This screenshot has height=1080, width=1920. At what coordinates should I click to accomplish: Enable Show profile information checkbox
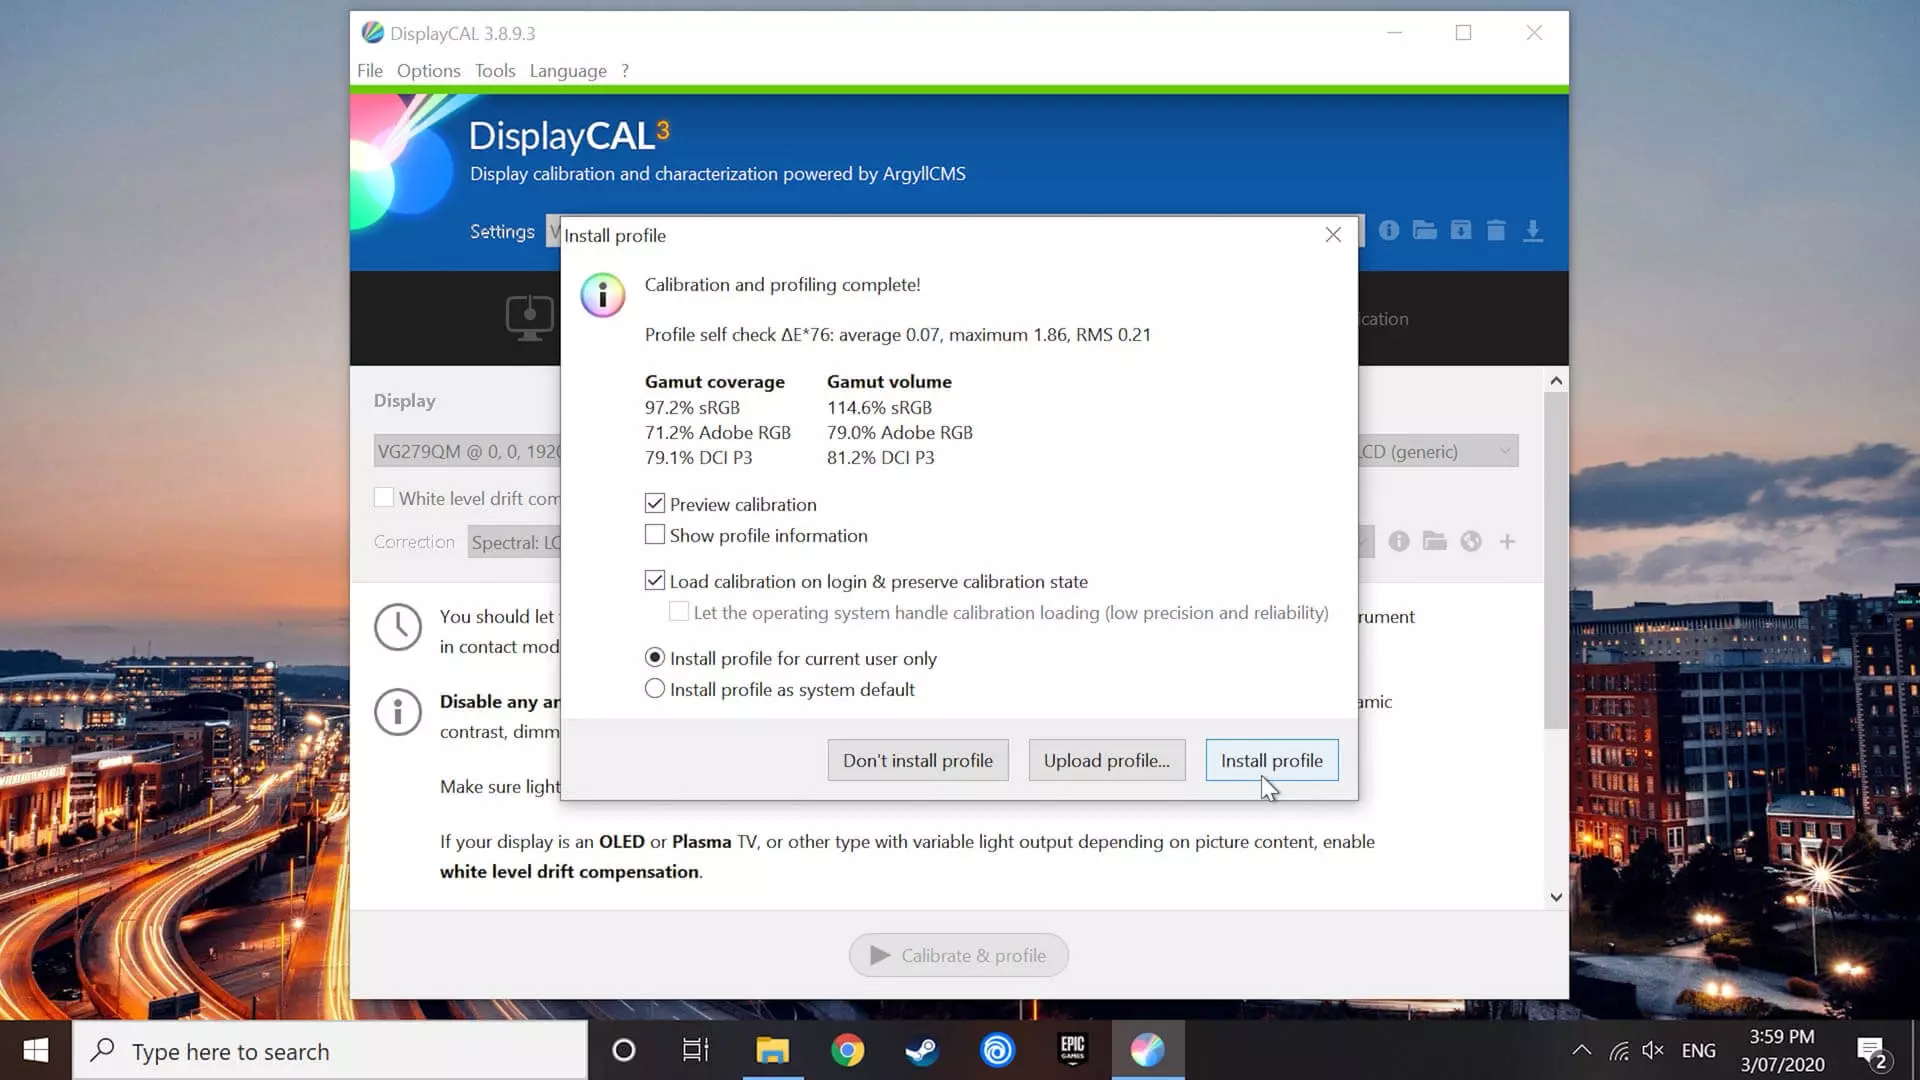[655, 534]
